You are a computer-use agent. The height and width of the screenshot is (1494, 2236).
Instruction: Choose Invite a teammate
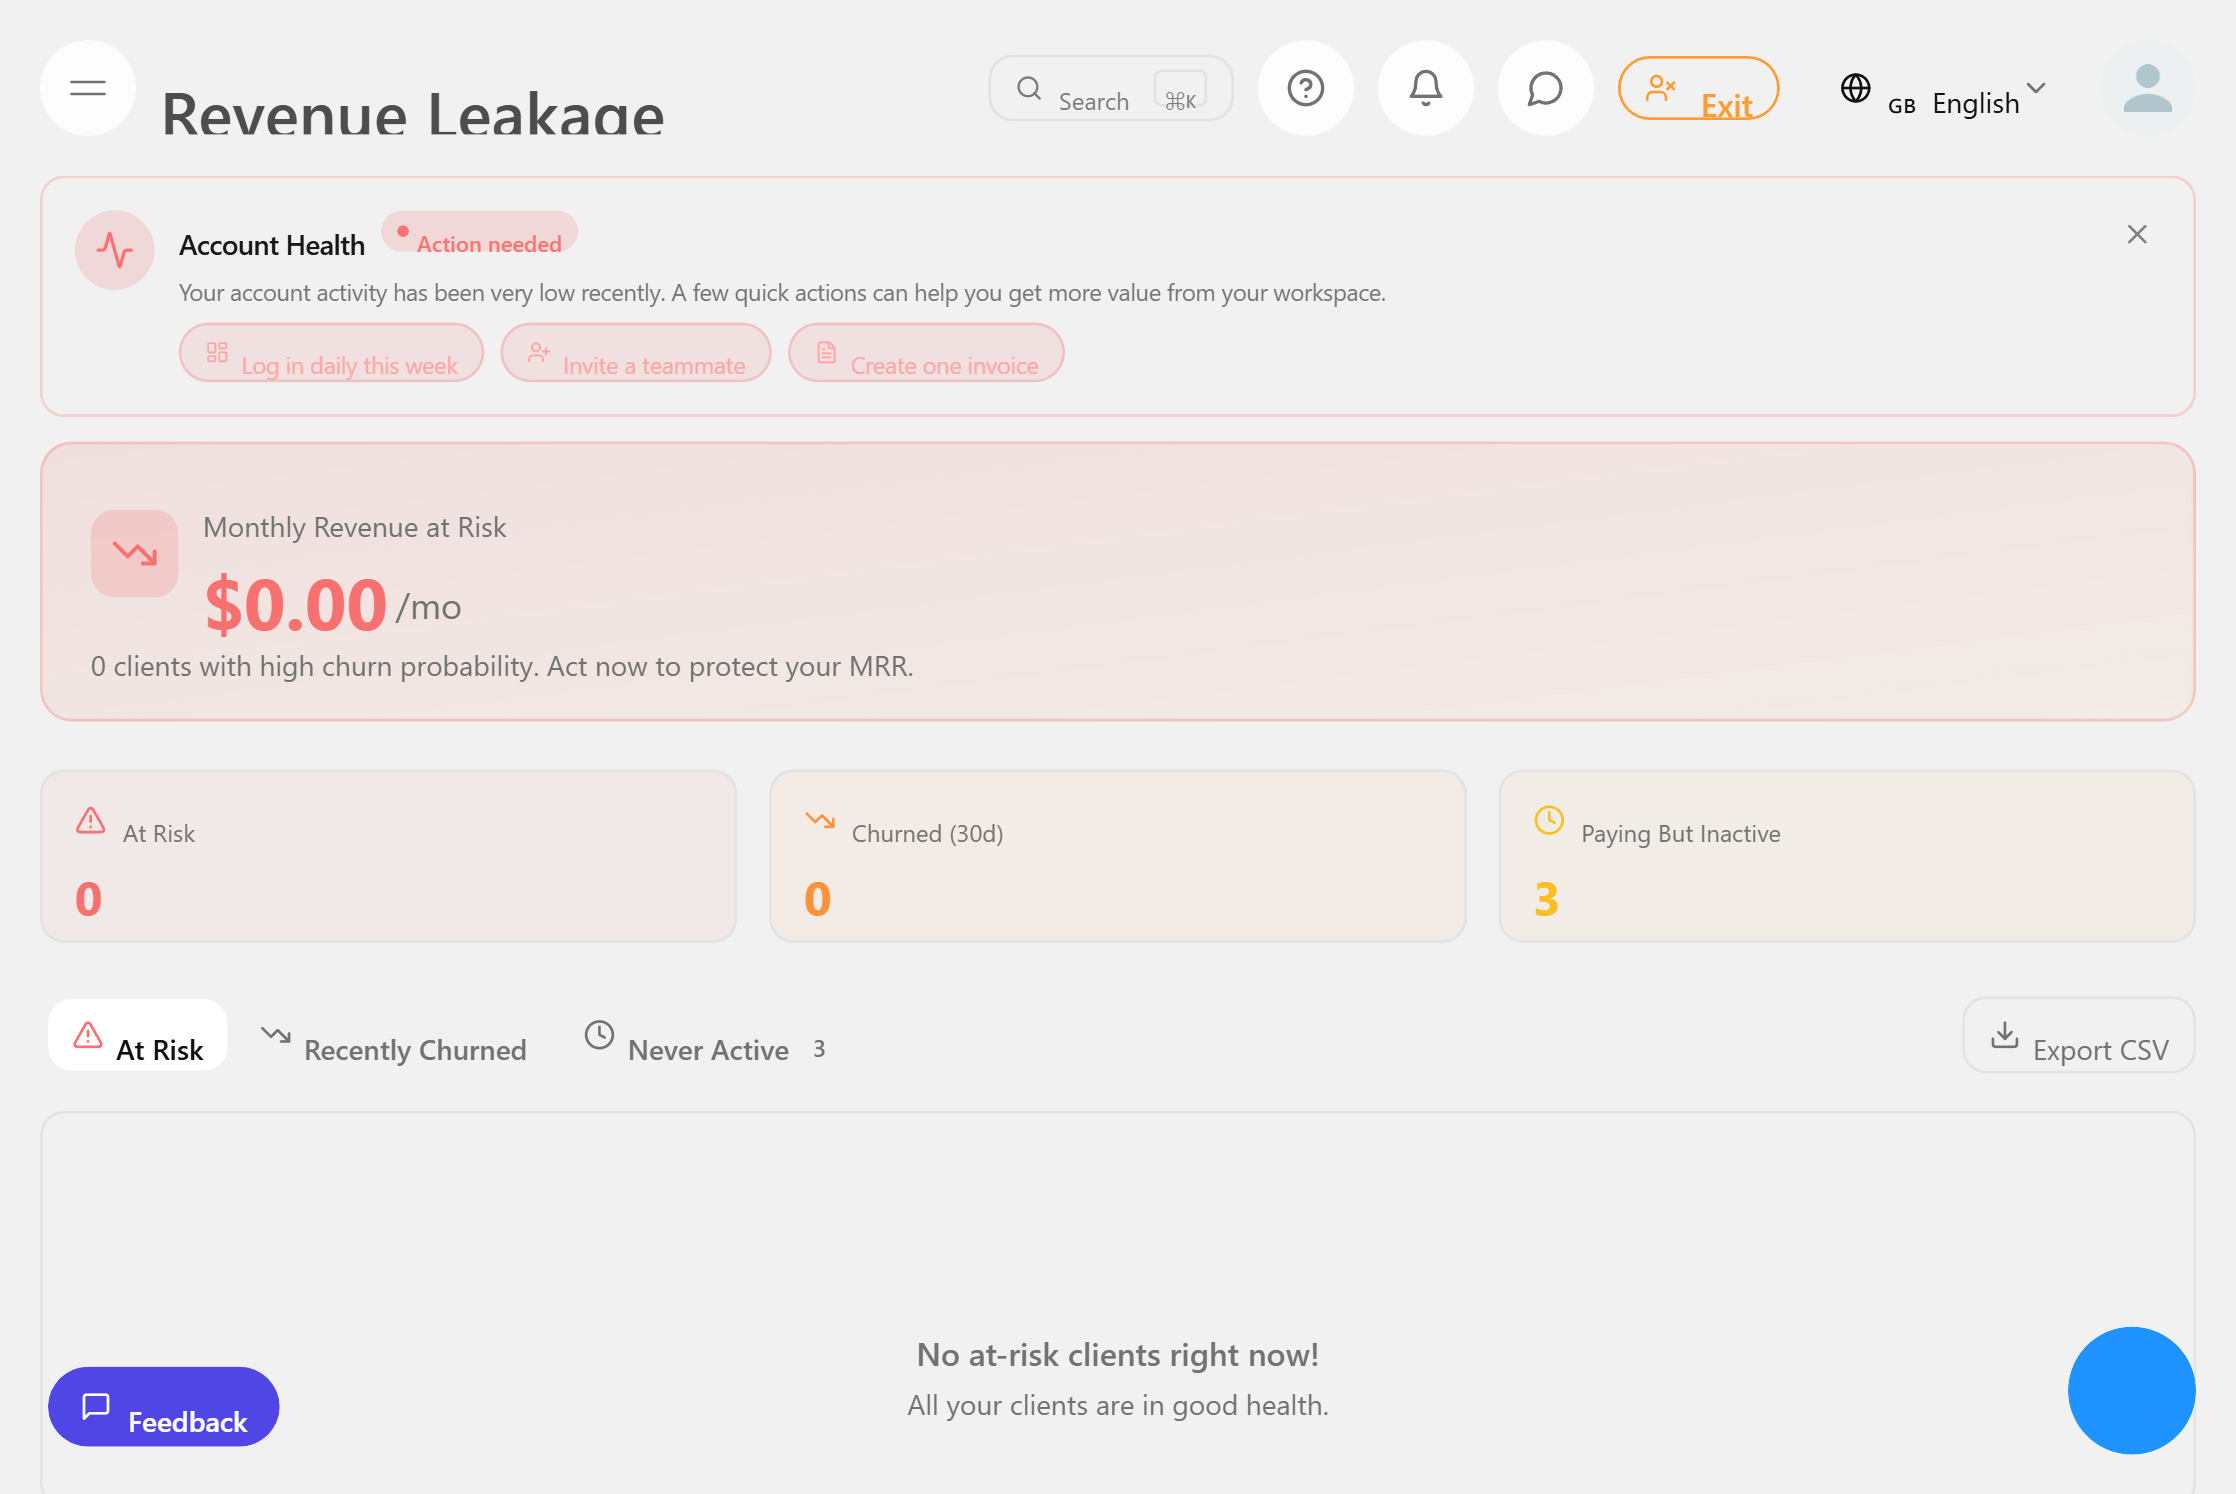(x=636, y=353)
